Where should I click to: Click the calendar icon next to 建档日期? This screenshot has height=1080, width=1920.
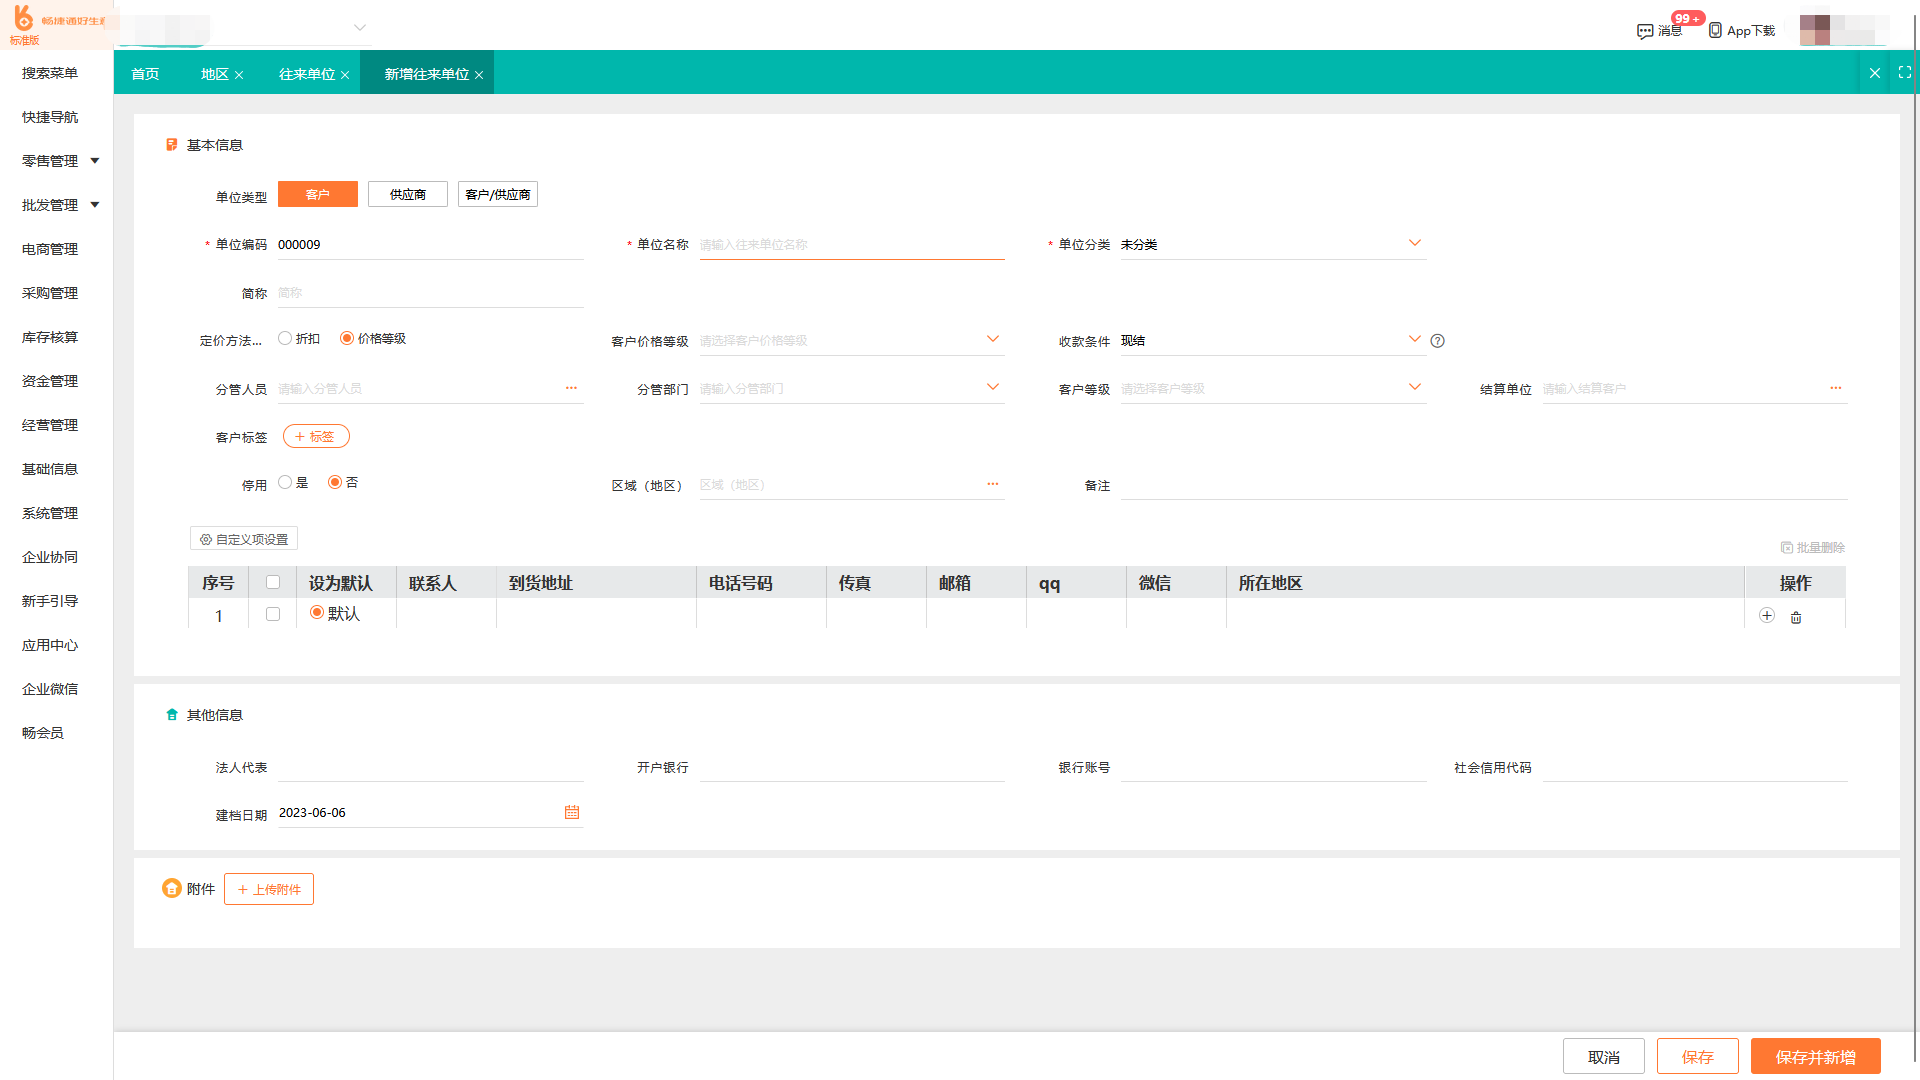click(x=571, y=812)
